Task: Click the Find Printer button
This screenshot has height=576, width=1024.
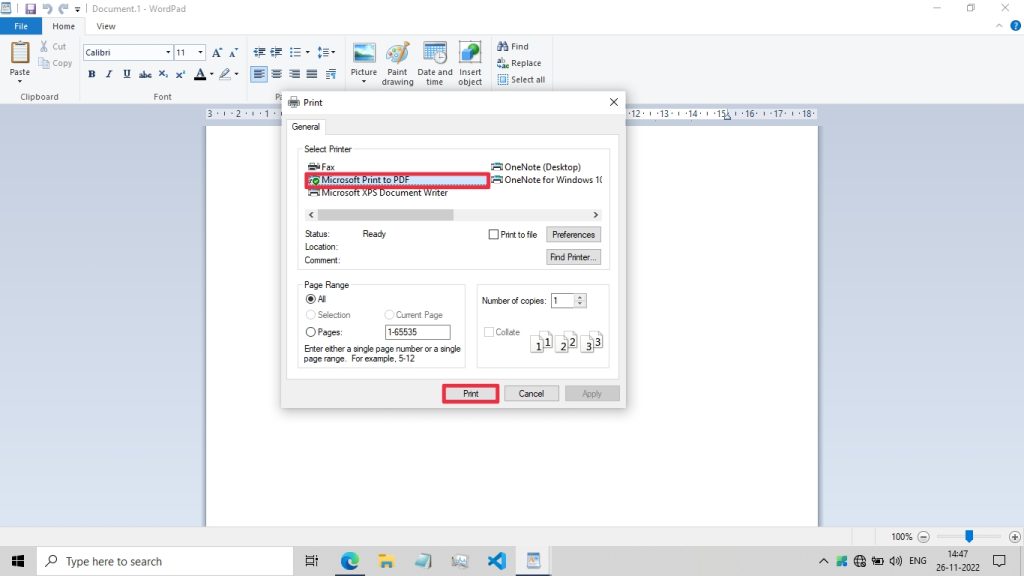Action: tap(573, 257)
